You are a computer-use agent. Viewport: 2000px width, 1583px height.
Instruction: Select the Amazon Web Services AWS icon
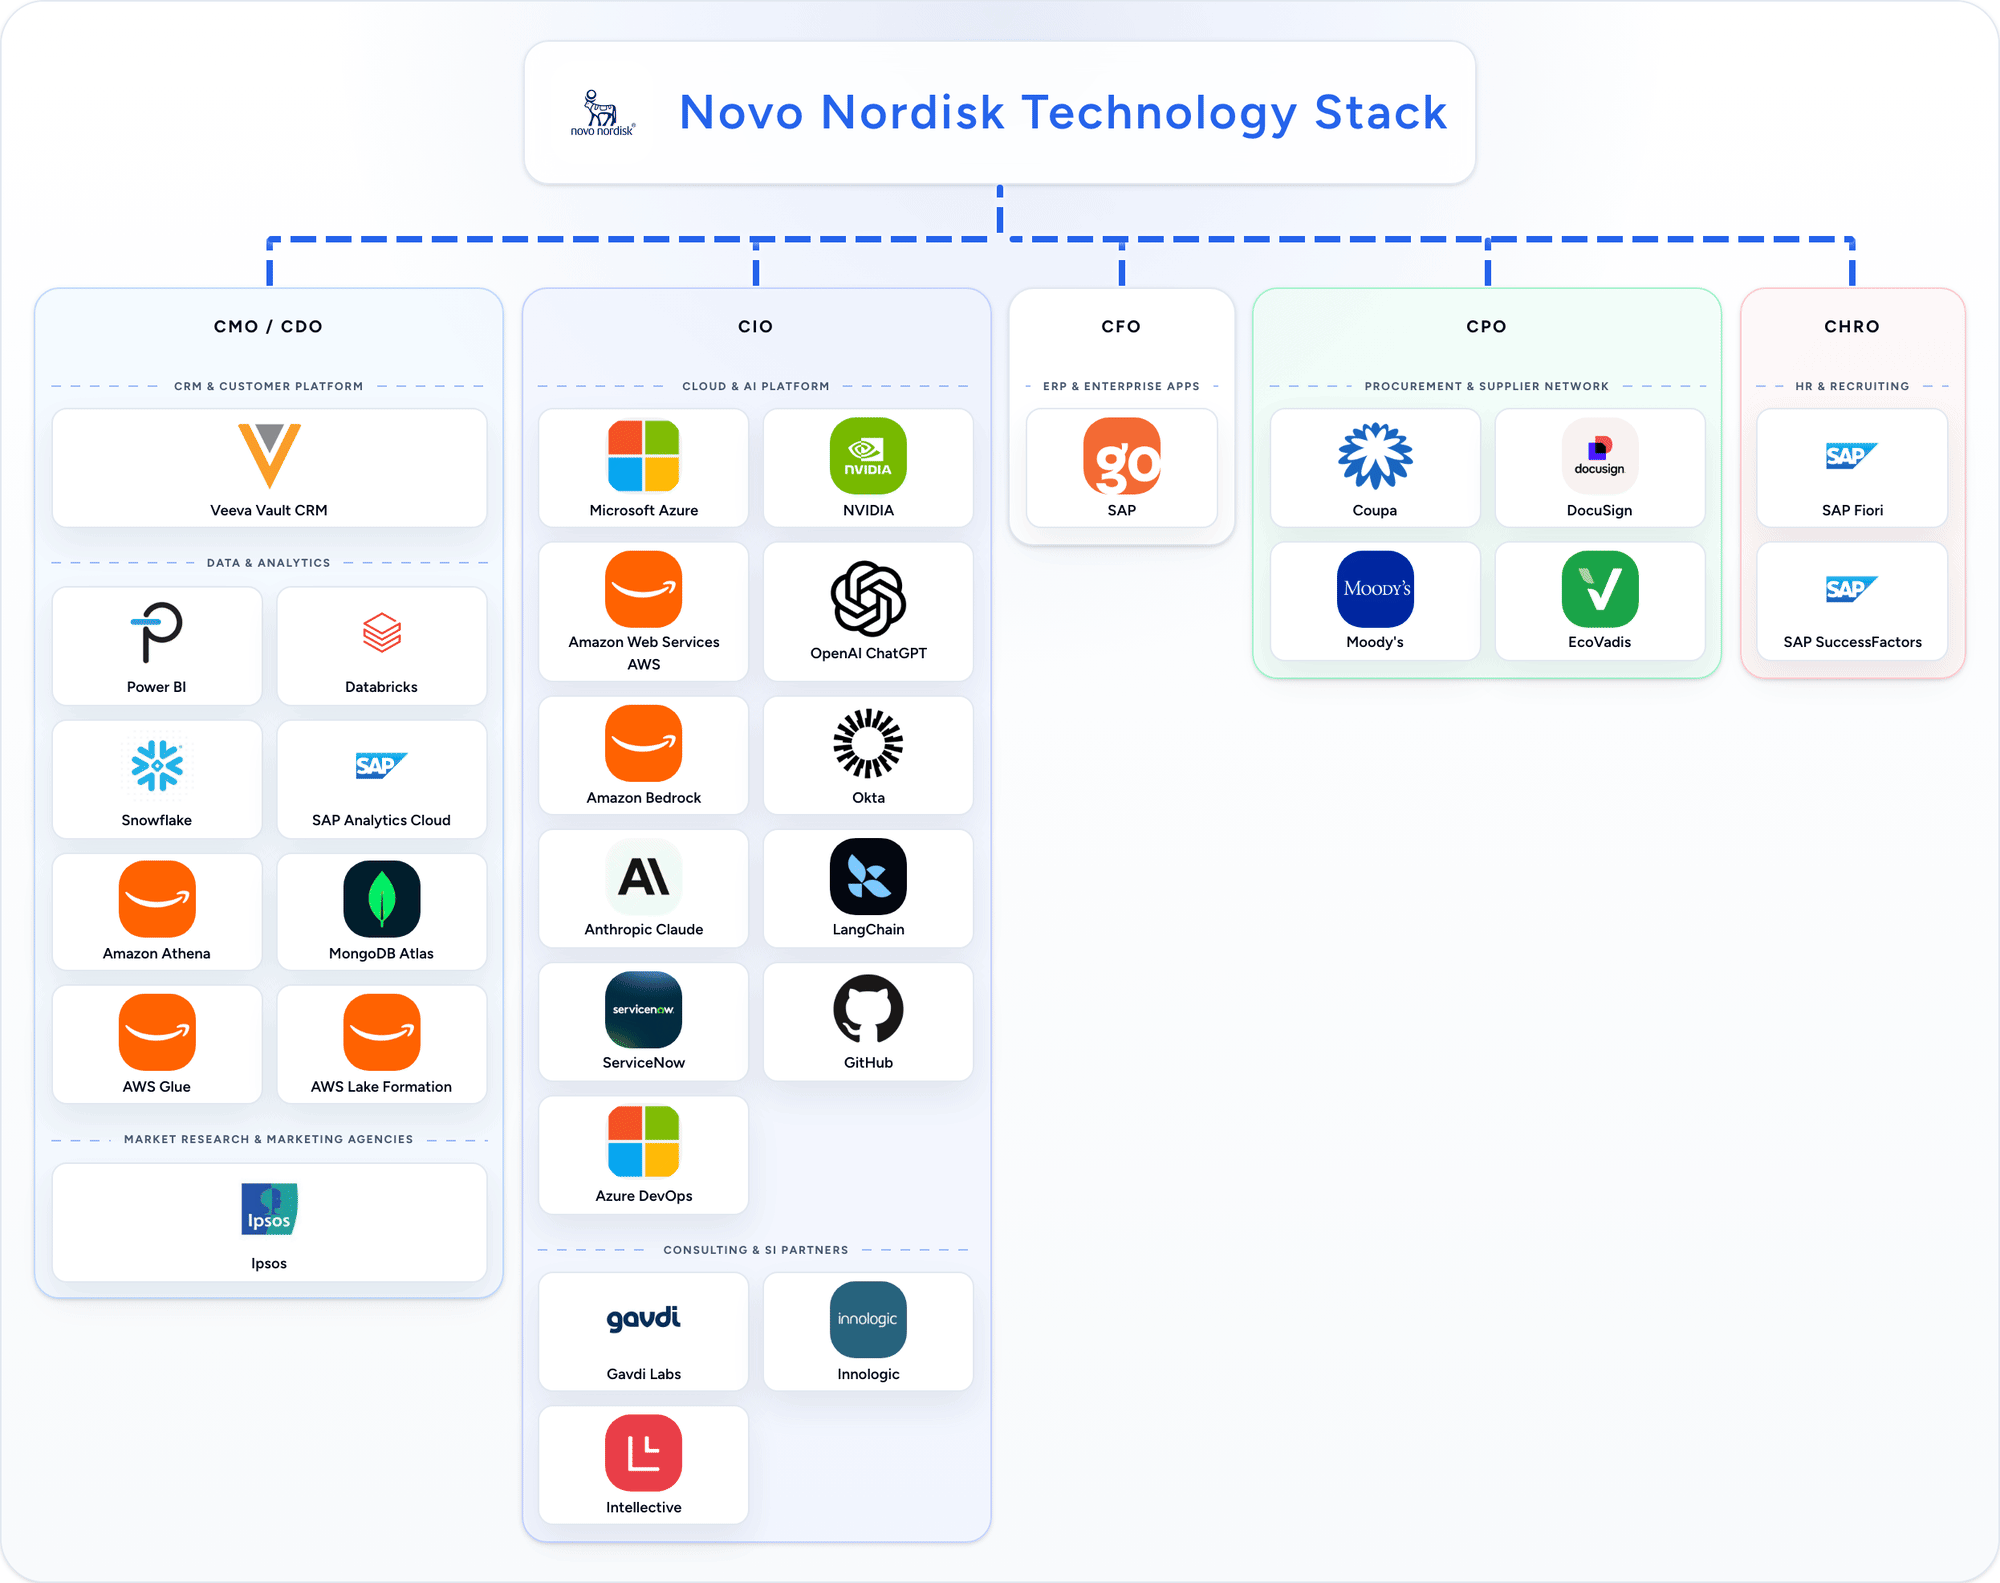pyautogui.click(x=644, y=589)
